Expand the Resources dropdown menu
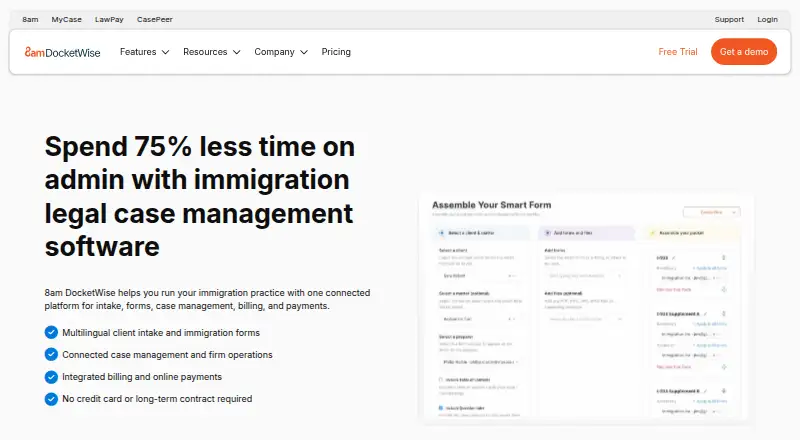 click(x=212, y=52)
